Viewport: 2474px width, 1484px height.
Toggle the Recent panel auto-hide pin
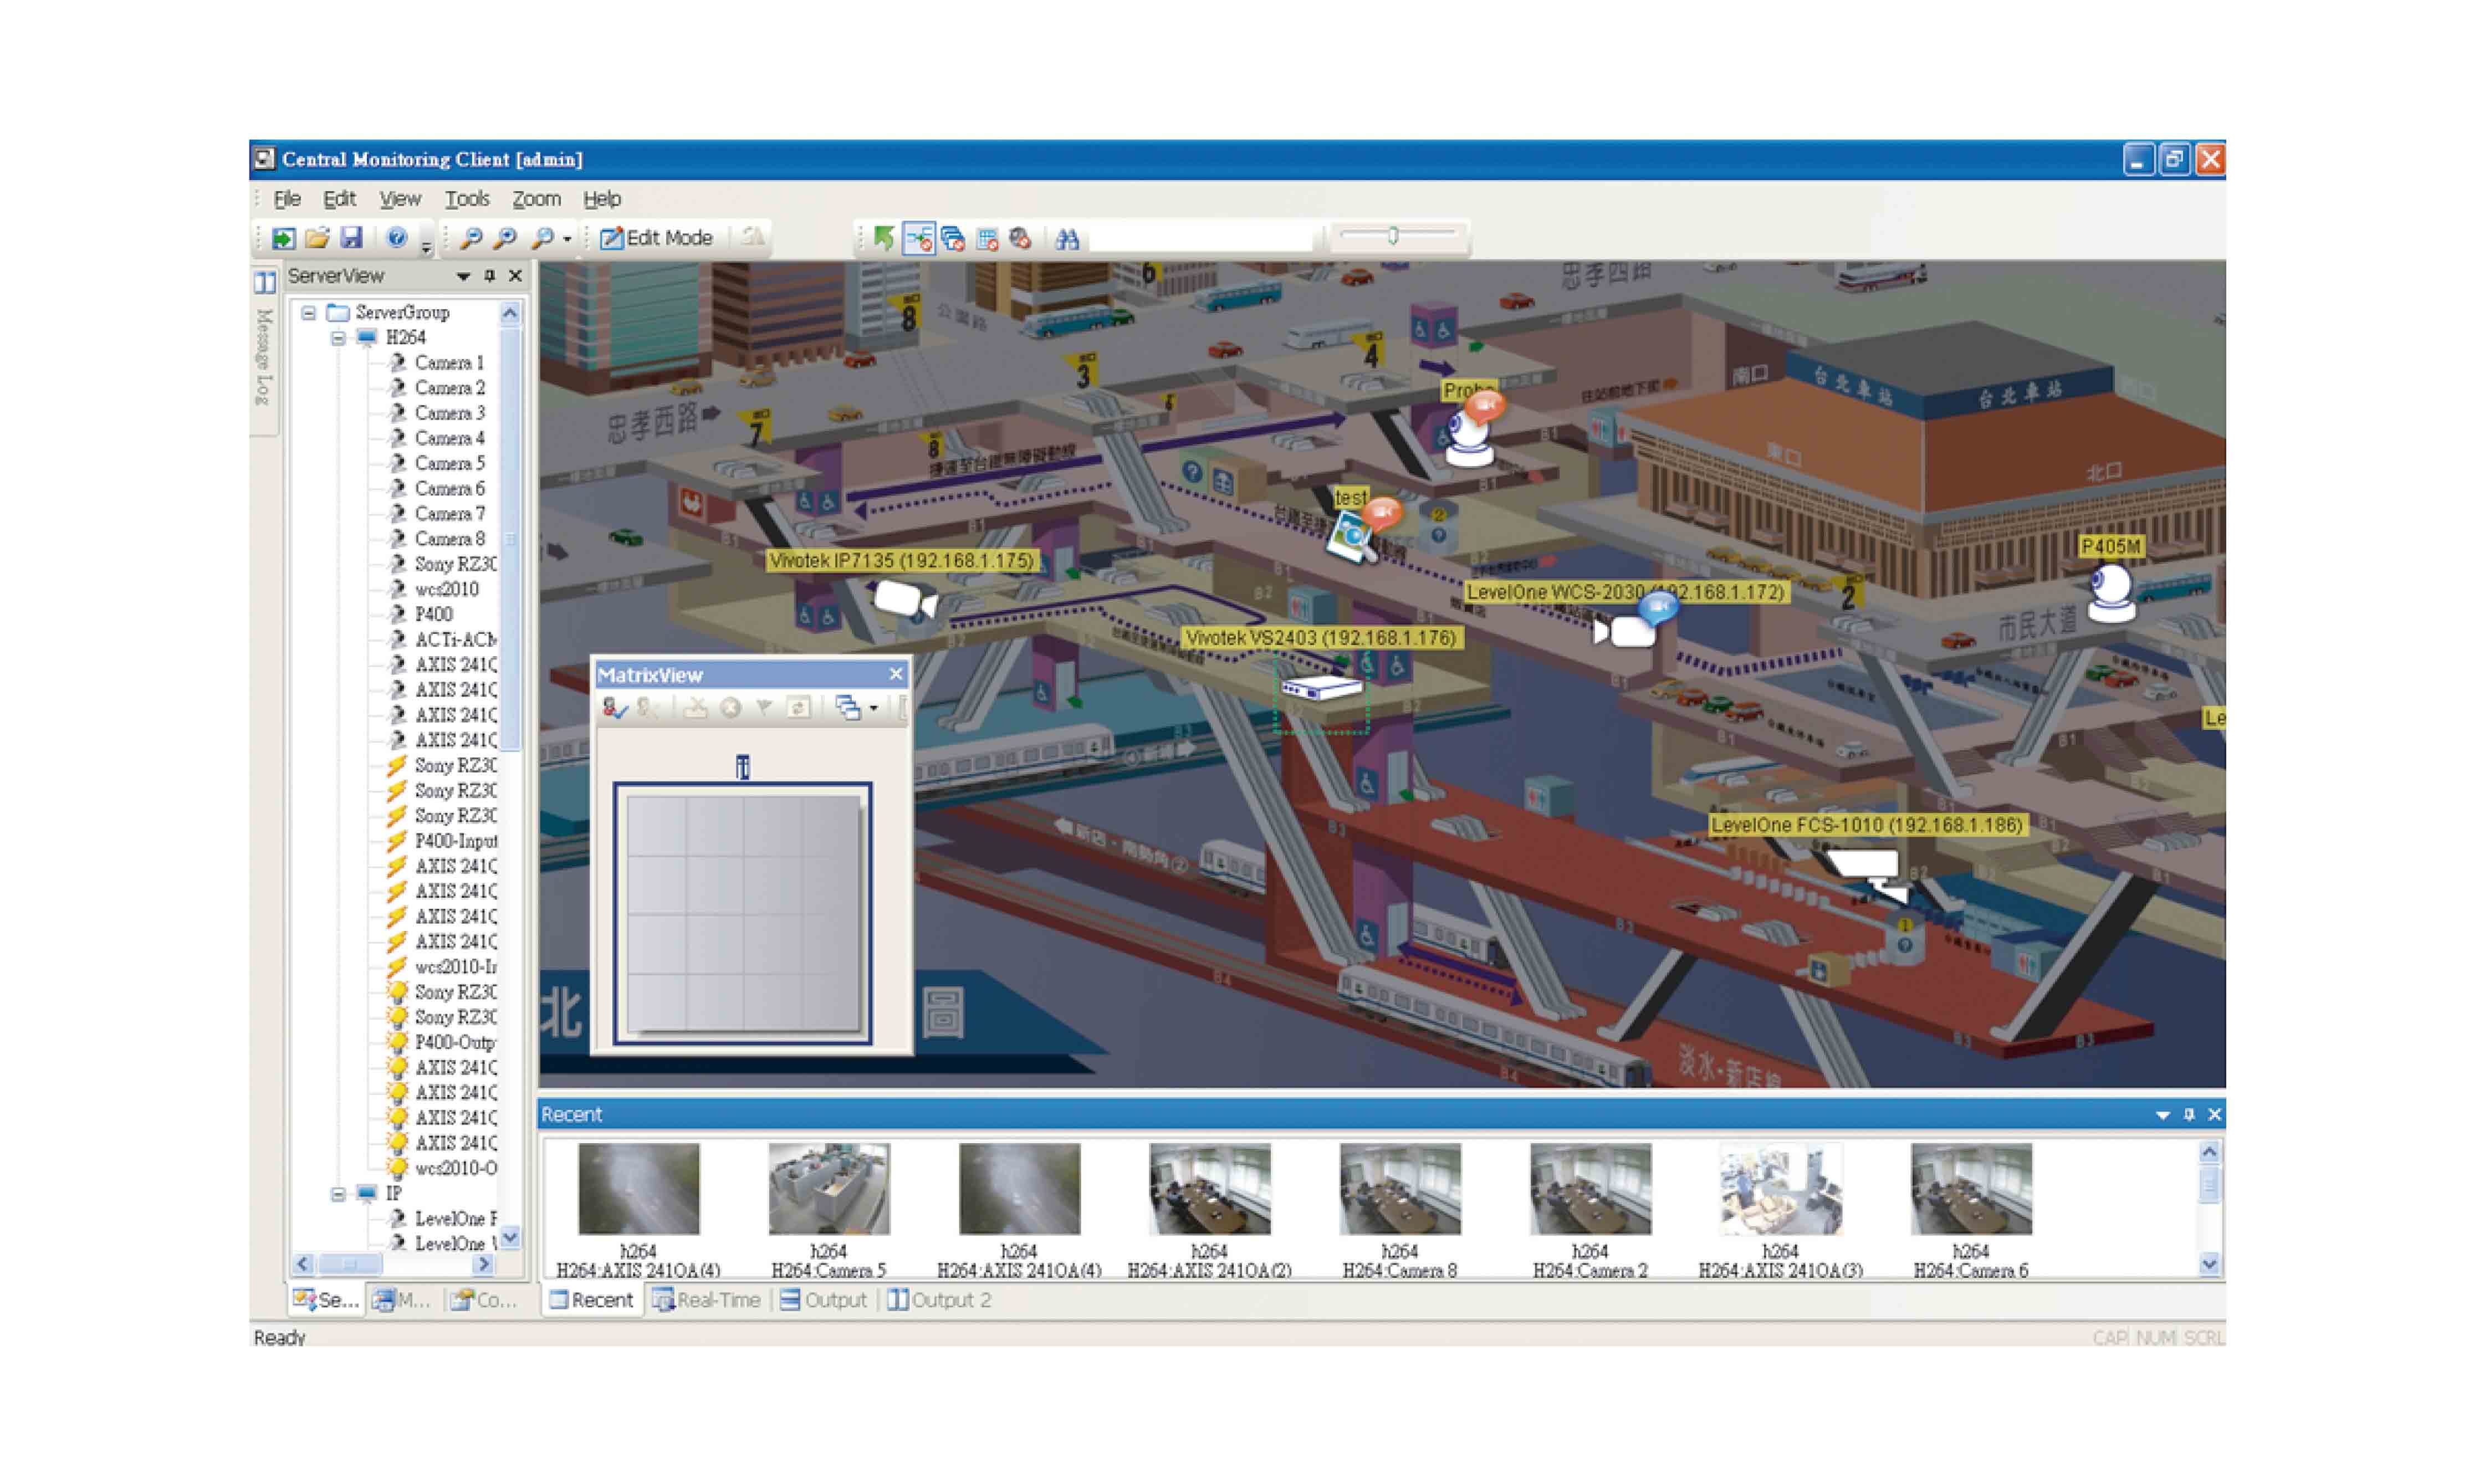(2188, 1114)
